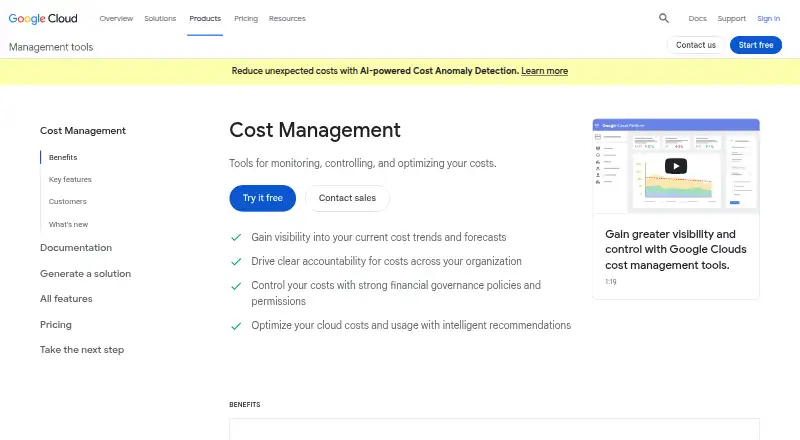Go to Pricing in top navigation
The width and height of the screenshot is (800, 440).
[x=246, y=18]
